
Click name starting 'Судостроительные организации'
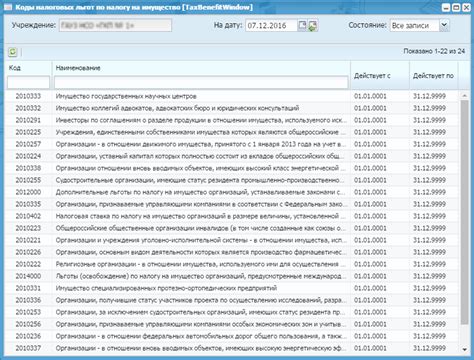200,180
